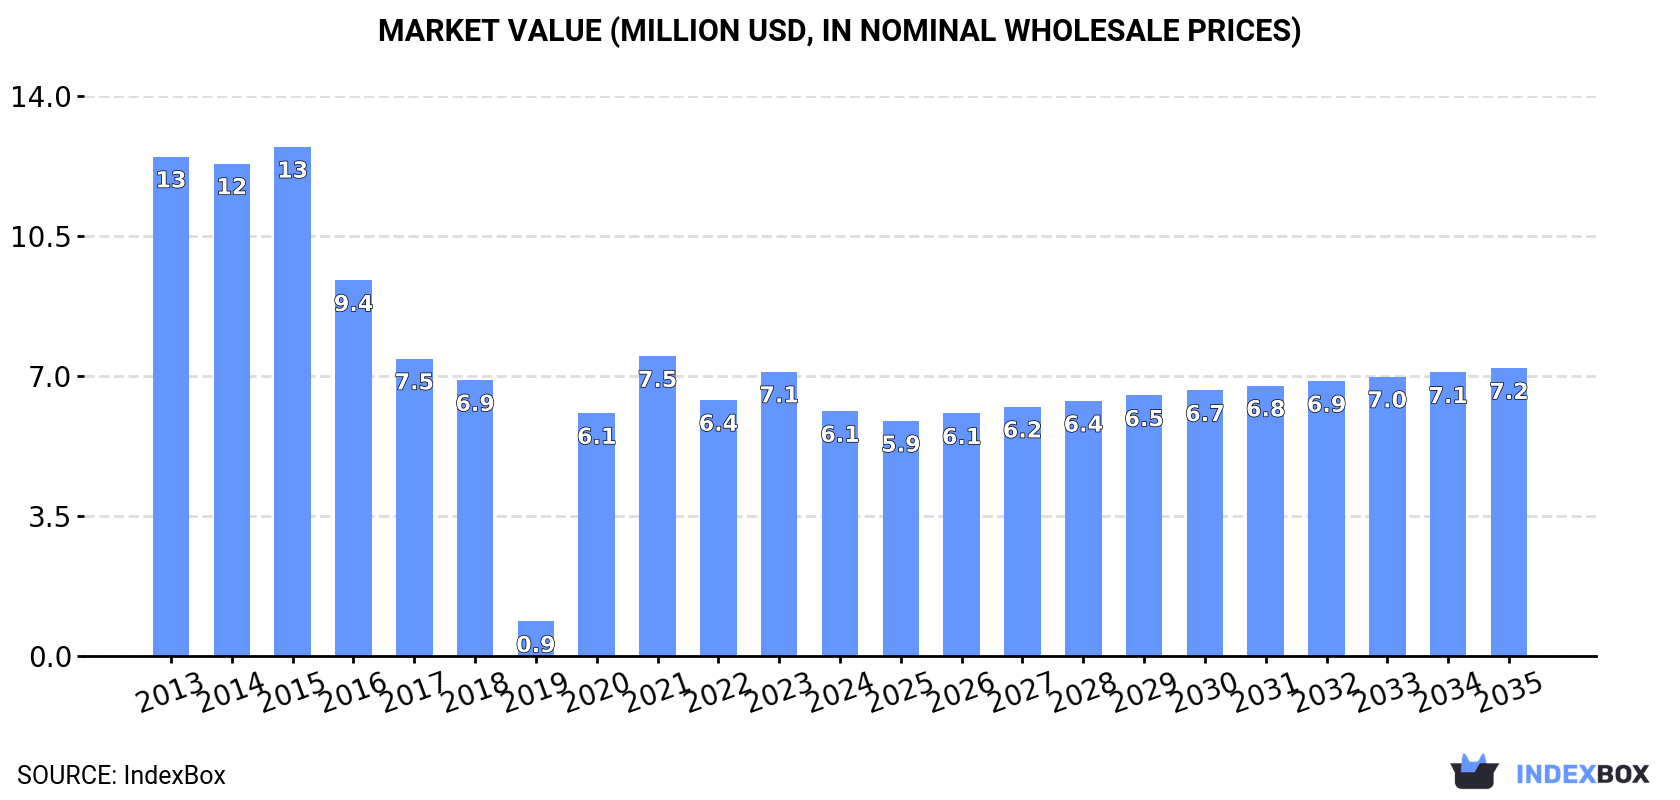
Task: Click the 14.0 y-axis label
Action: 42,97
